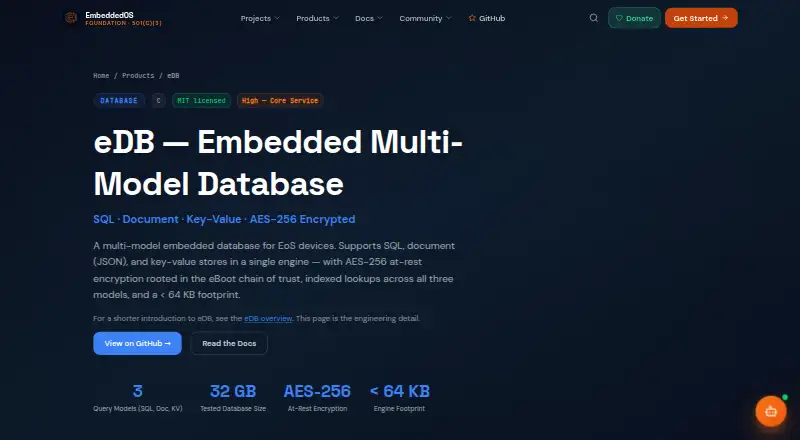The width and height of the screenshot is (800, 440).
Task: Open the chatbot assistant bubble
Action: point(770,411)
